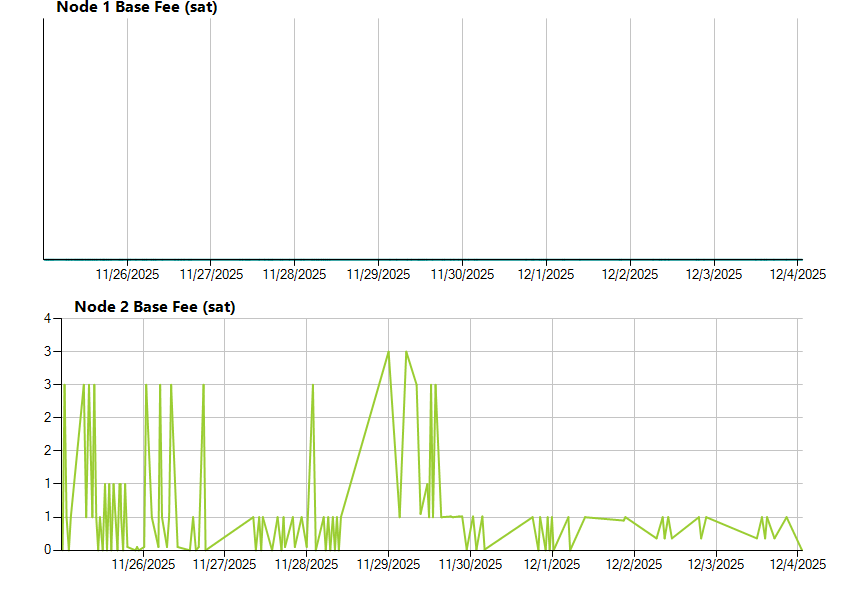860x600 pixels.
Task: Click the highest green peak near 11/29/2025
Action: pos(388,352)
